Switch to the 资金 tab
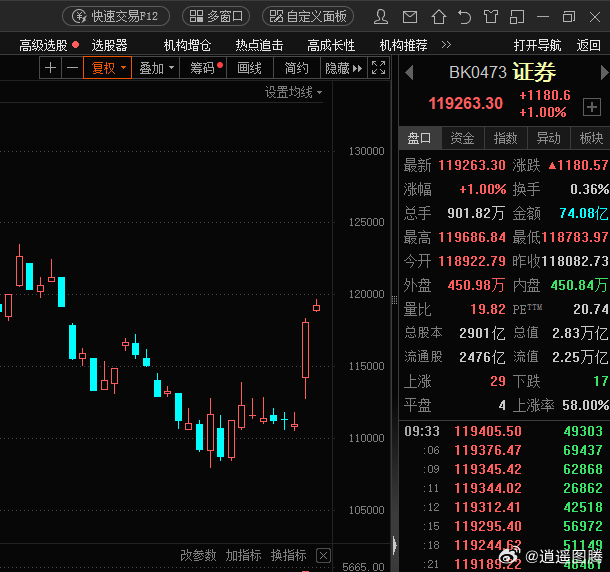Image resolution: width=610 pixels, height=572 pixels. point(462,138)
